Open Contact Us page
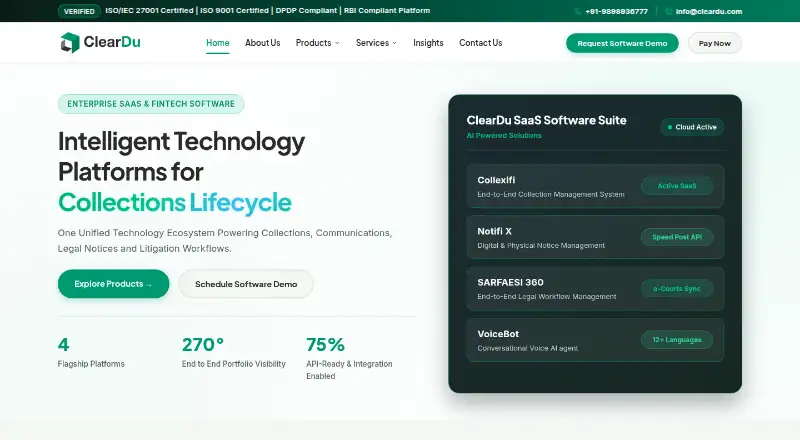The width and height of the screenshot is (800, 440). 481,43
